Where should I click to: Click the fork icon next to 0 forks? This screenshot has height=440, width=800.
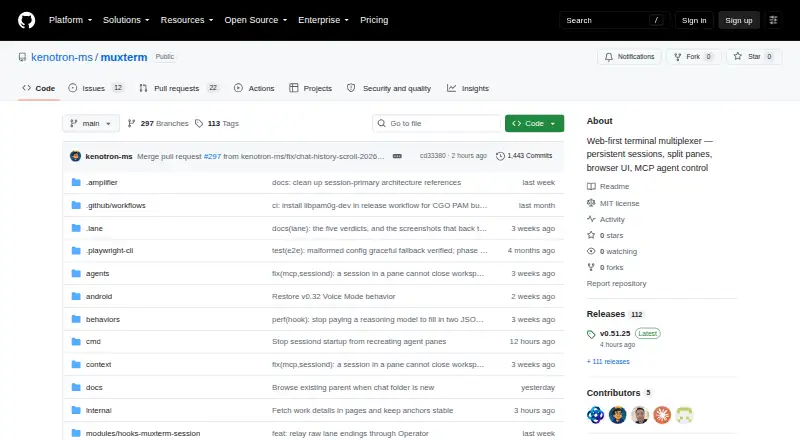point(591,267)
